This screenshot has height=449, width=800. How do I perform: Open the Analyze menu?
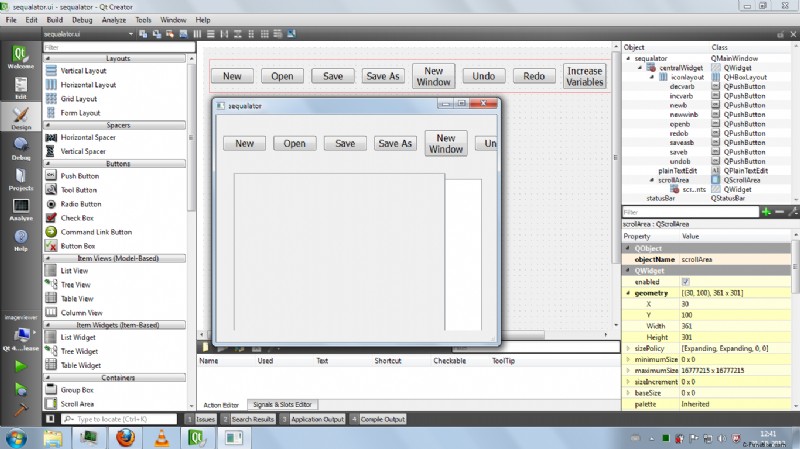point(114,20)
